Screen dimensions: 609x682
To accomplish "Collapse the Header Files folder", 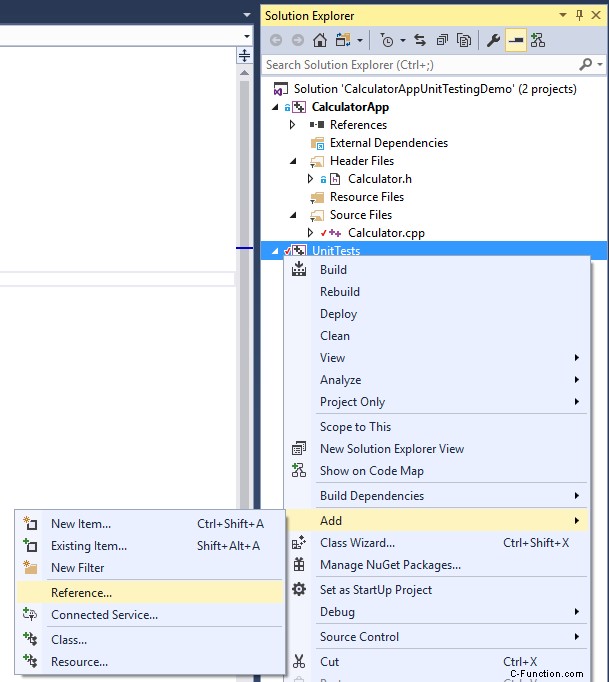I will [293, 161].
